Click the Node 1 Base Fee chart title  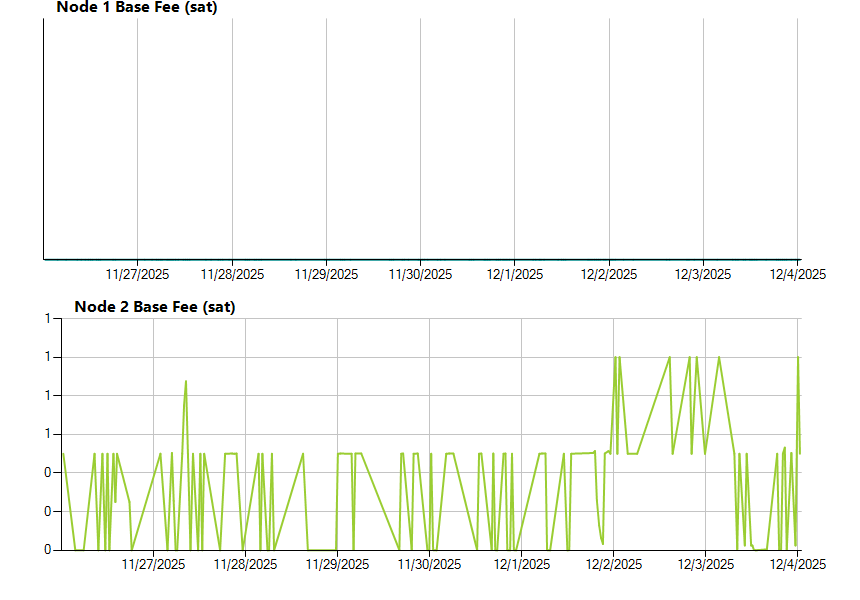coord(136,8)
